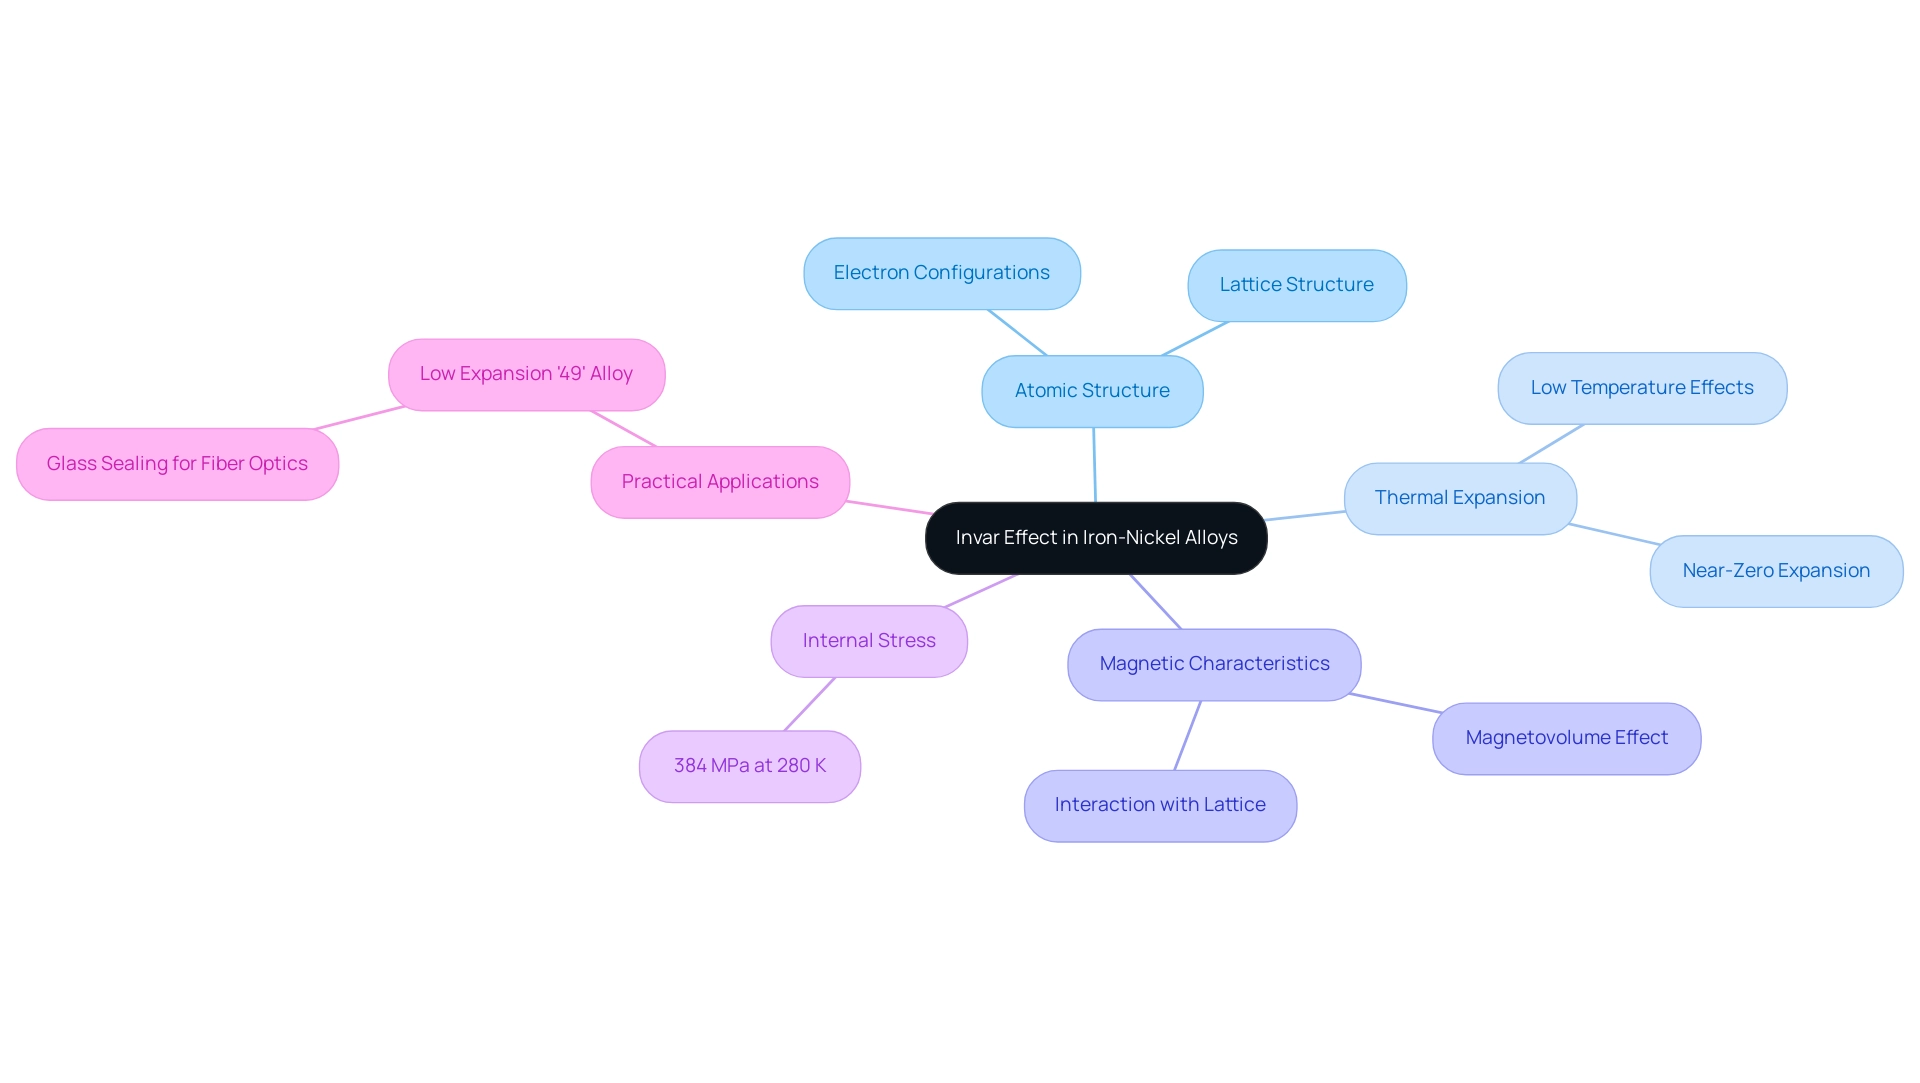Toggle visibility of Practical Applications branch
This screenshot has width=1920, height=1083.
[x=720, y=481]
